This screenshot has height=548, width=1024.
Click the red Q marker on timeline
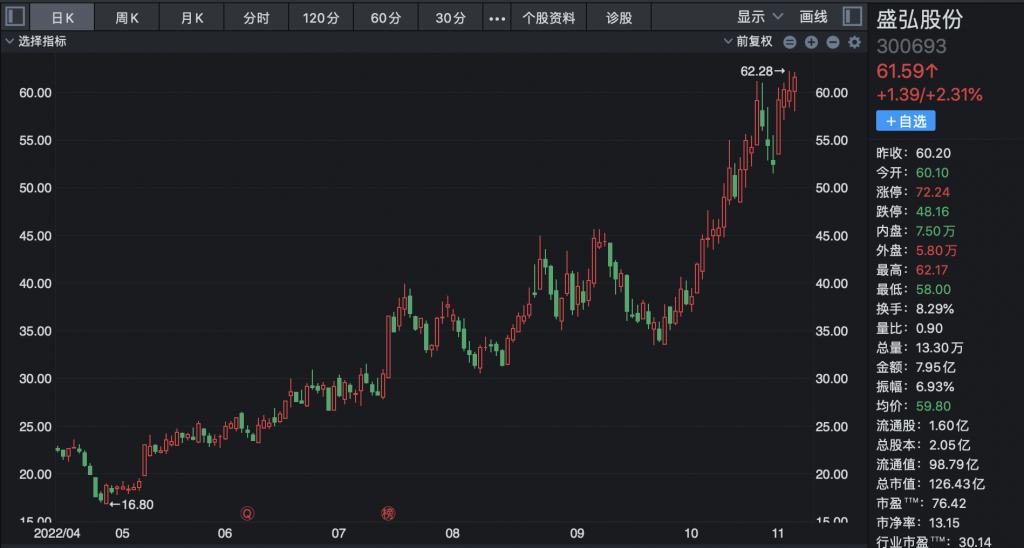pyautogui.click(x=248, y=513)
